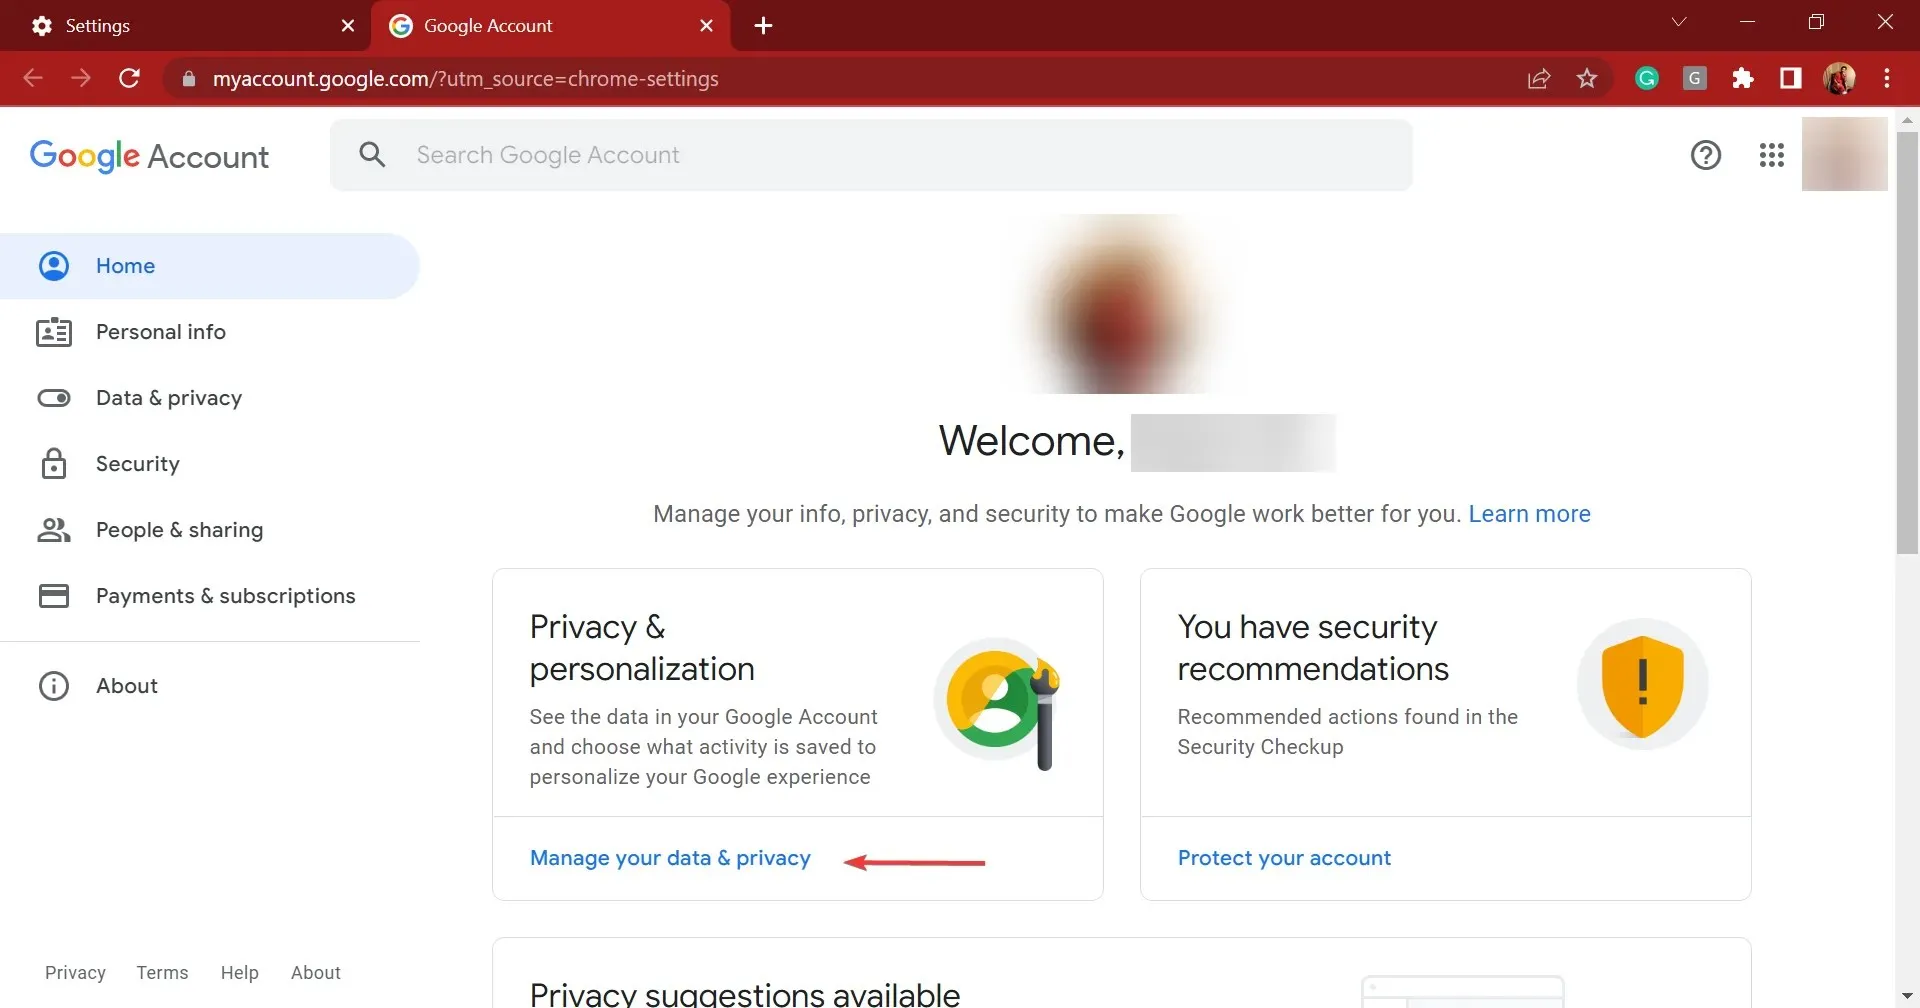Click the Google Account logo

coord(149,156)
